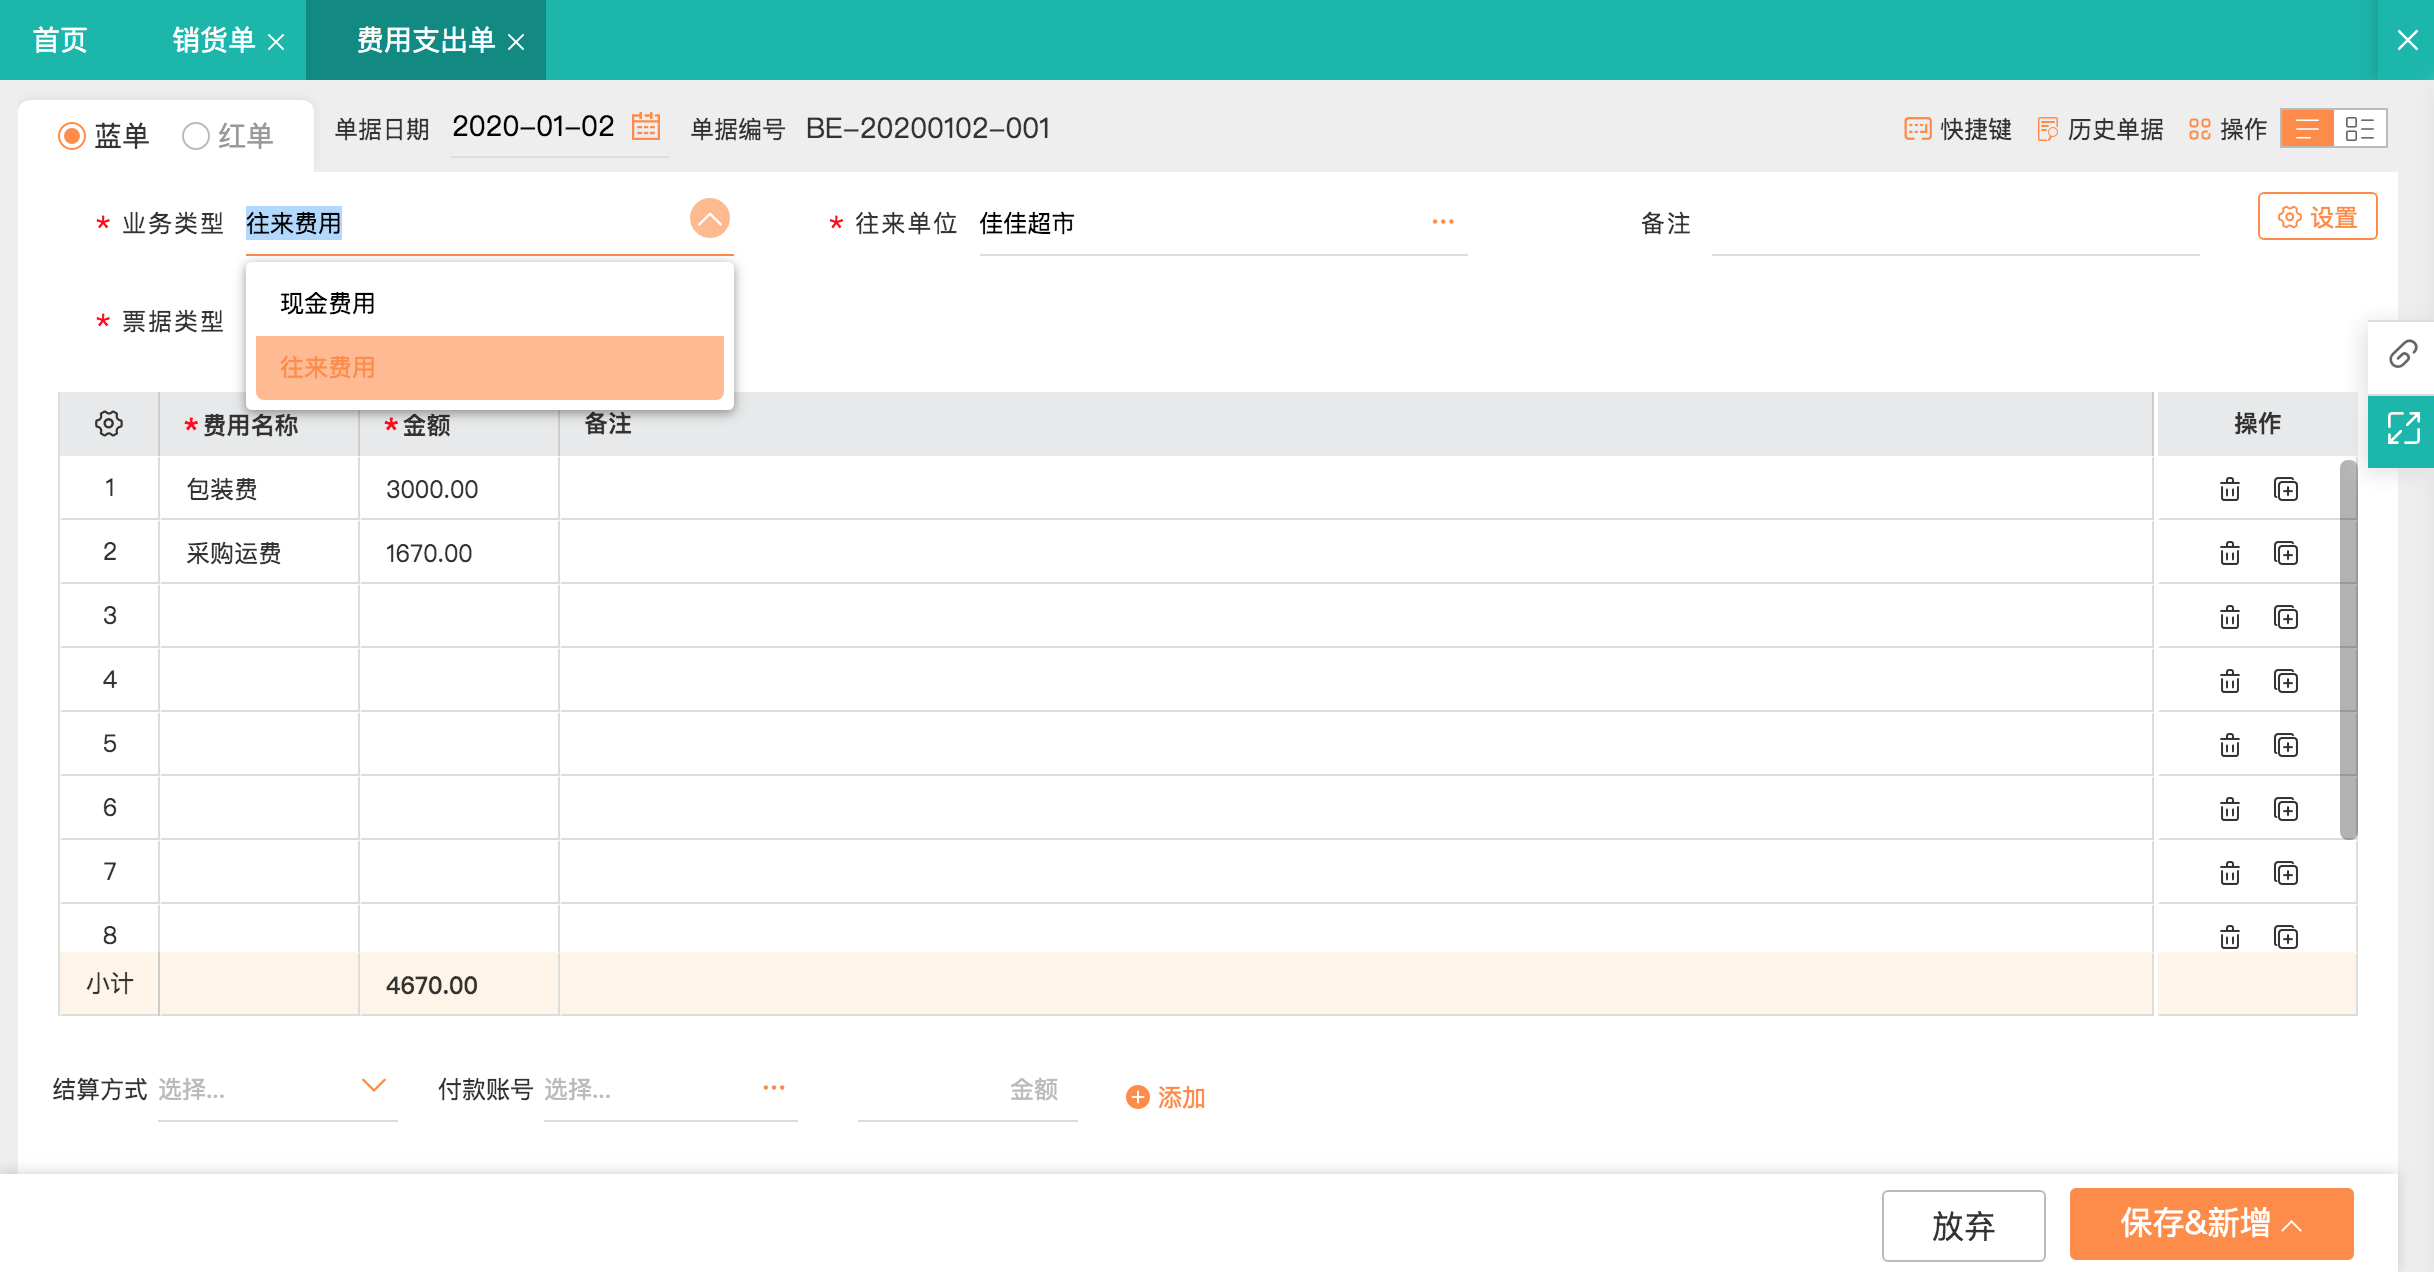Click the settings gear icon in table header
The width and height of the screenshot is (2434, 1272).
point(108,423)
